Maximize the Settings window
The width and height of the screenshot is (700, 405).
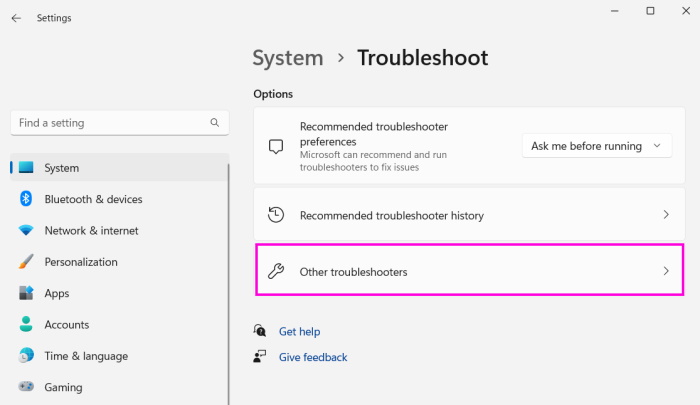[x=650, y=11]
